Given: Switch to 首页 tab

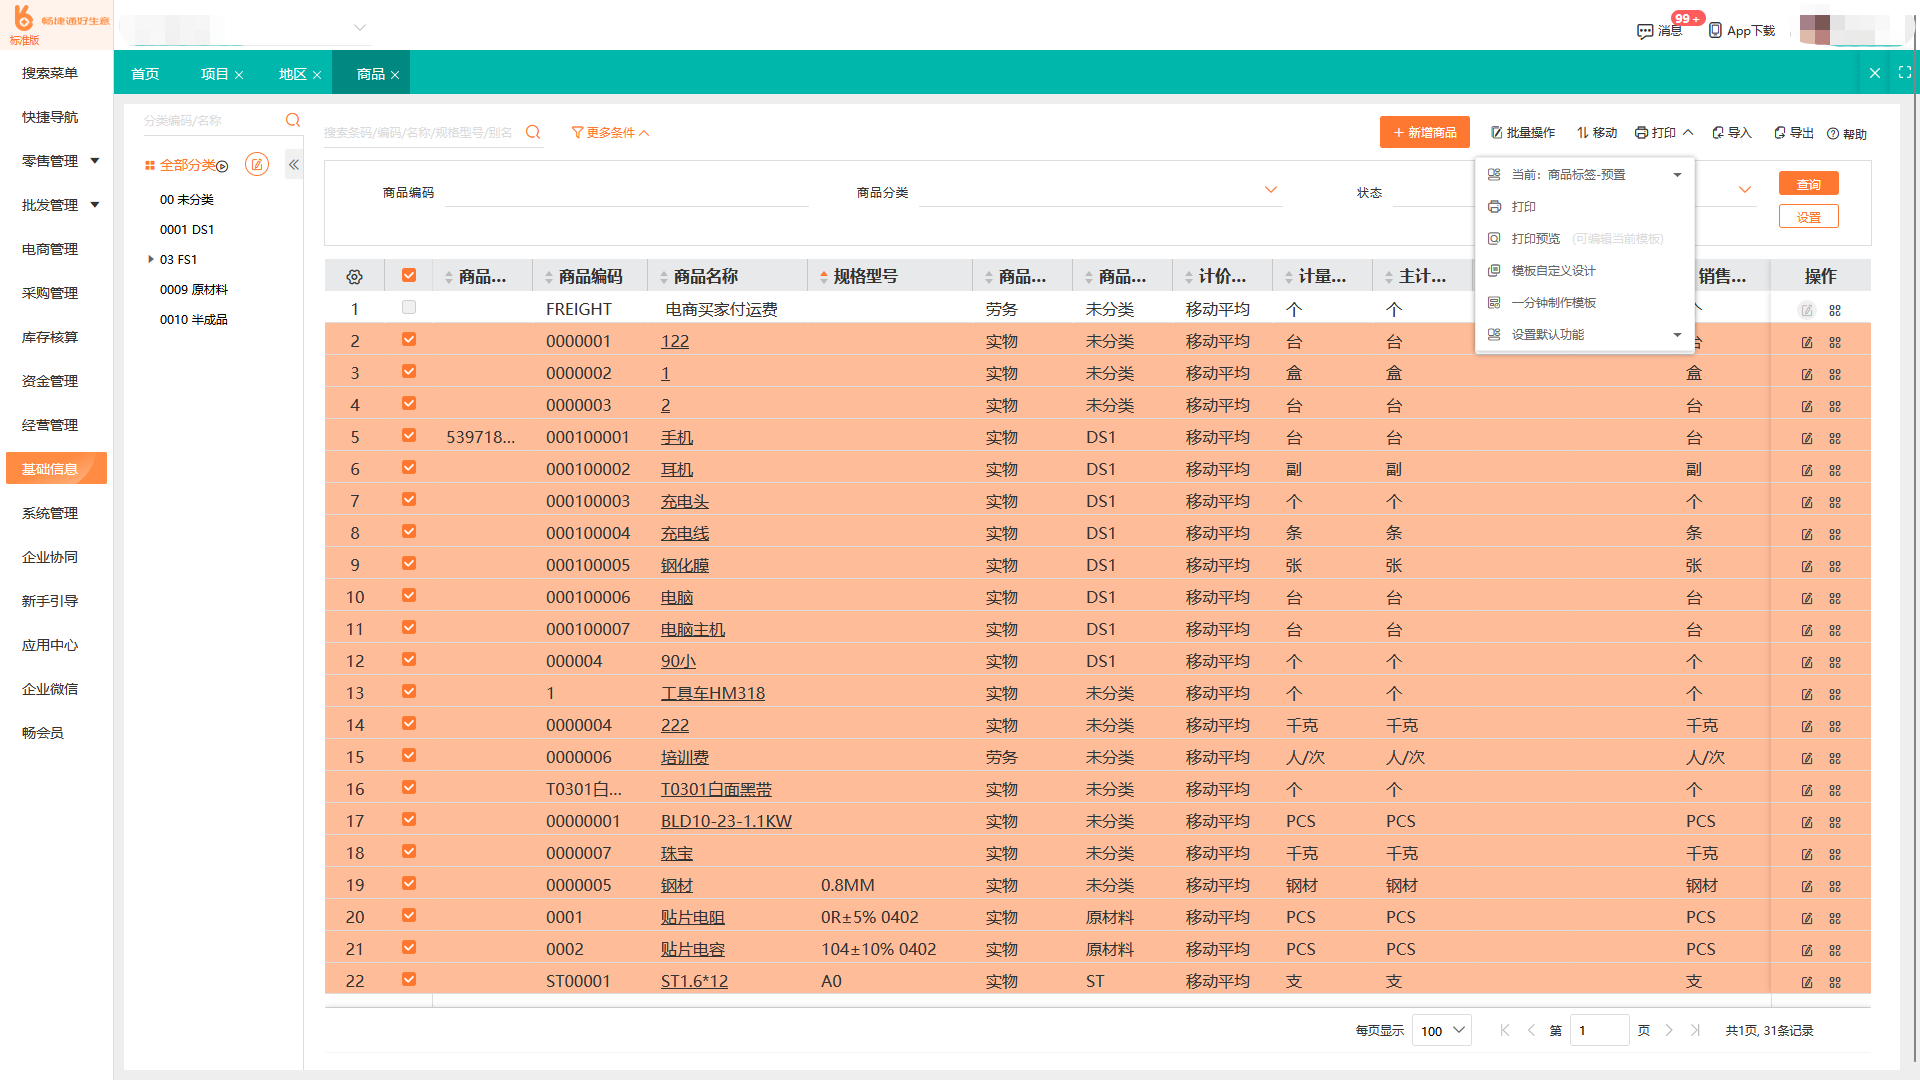Looking at the screenshot, I should 145,73.
